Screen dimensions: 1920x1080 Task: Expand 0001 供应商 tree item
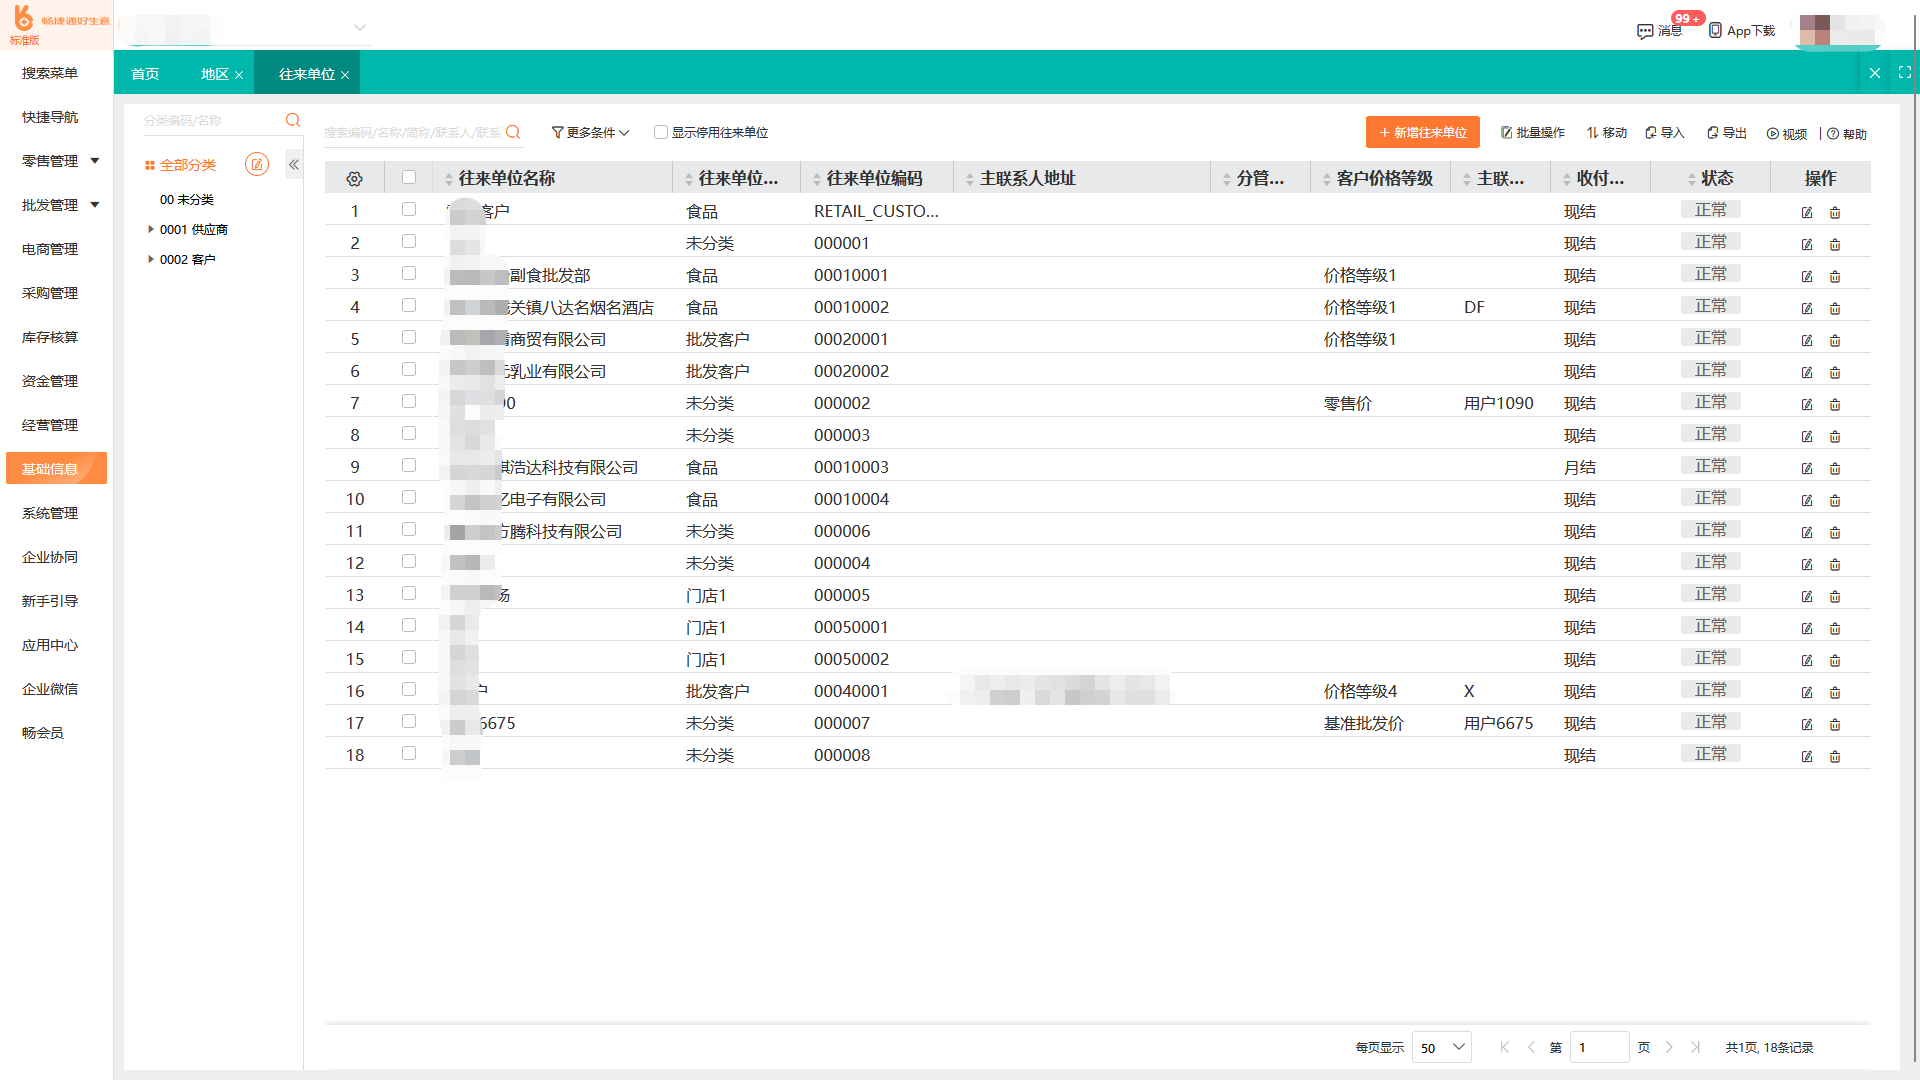pos(150,228)
